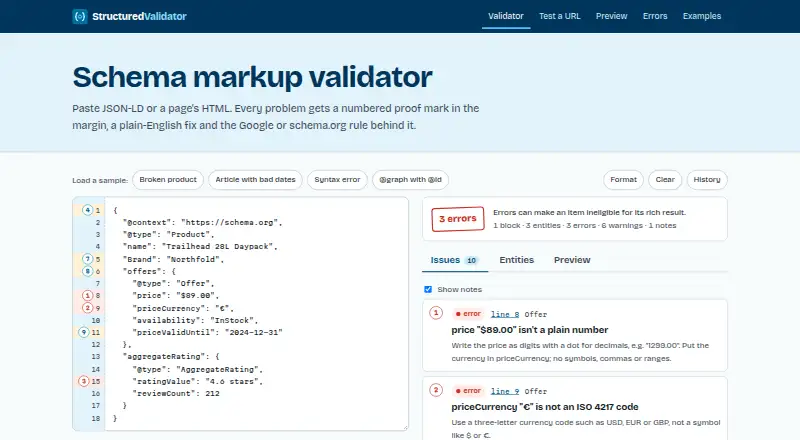Click error marker 3 on line 15
800x440 pixels.
click(85, 381)
